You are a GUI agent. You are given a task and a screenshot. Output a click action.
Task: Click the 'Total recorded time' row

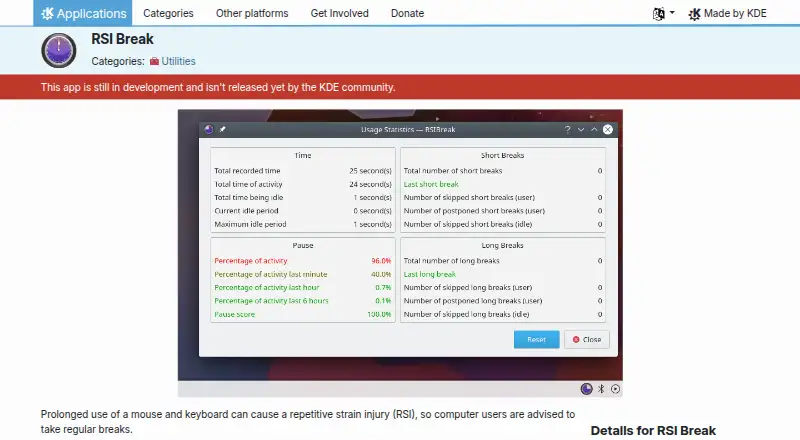pyautogui.click(x=303, y=171)
